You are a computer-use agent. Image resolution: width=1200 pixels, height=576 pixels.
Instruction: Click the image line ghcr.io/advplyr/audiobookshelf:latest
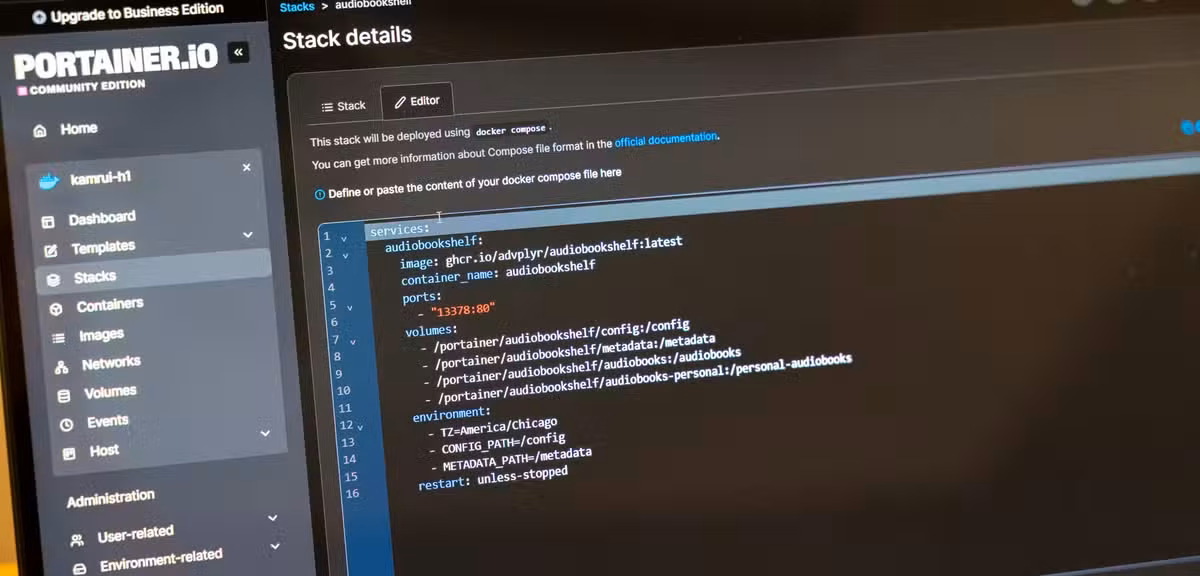click(540, 254)
